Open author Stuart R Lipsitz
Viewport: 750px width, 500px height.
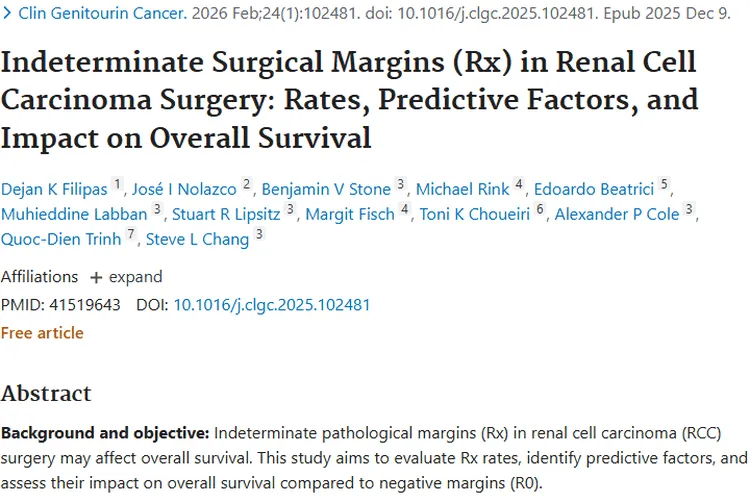click(226, 214)
